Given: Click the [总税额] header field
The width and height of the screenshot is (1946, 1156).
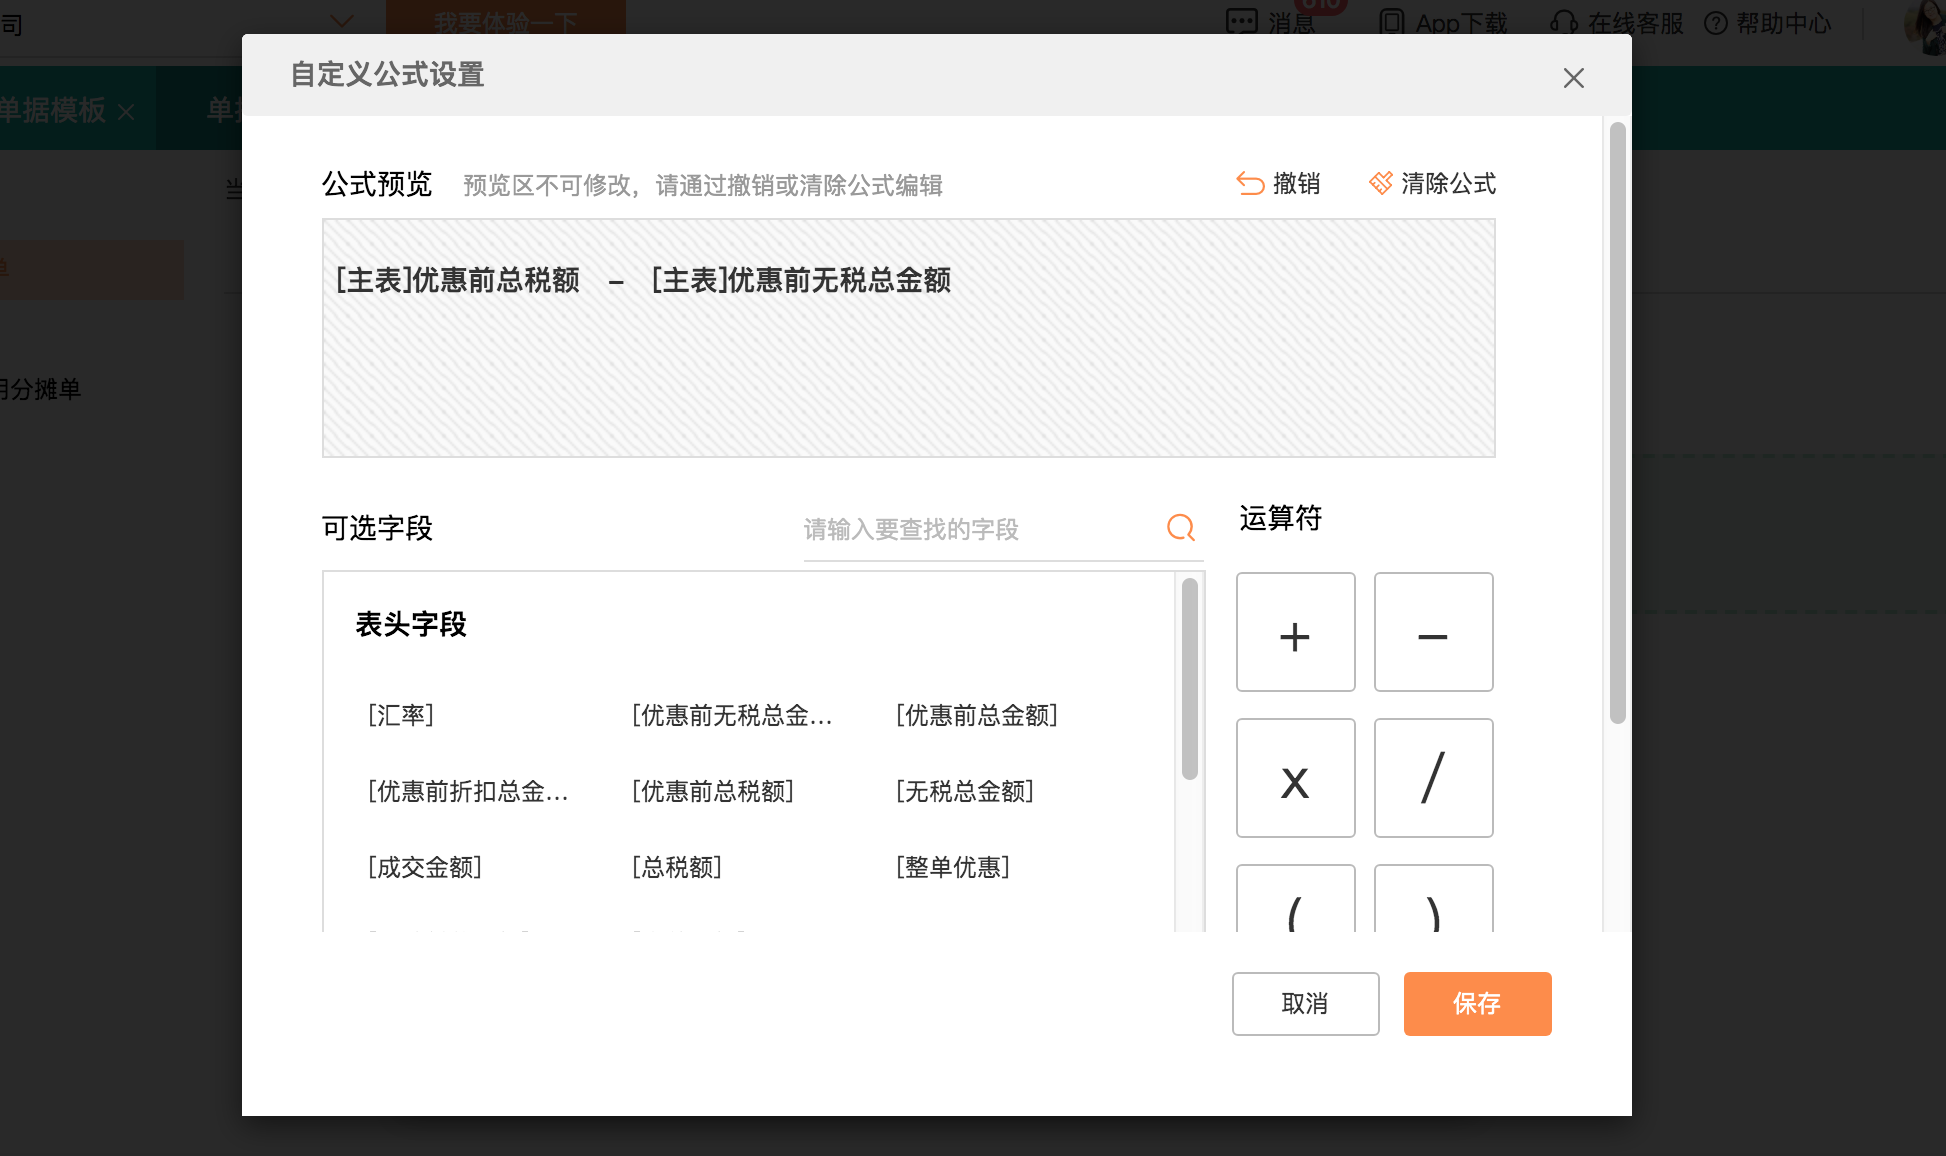Looking at the screenshot, I should tap(678, 867).
